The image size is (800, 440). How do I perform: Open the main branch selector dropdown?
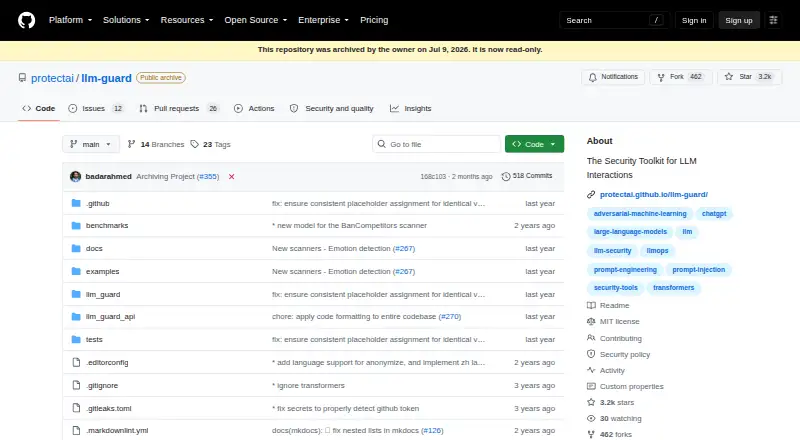(x=91, y=144)
